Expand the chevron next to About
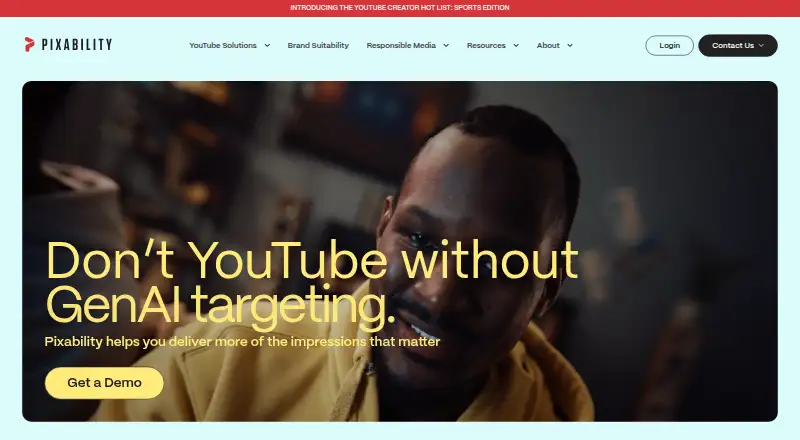 570,45
